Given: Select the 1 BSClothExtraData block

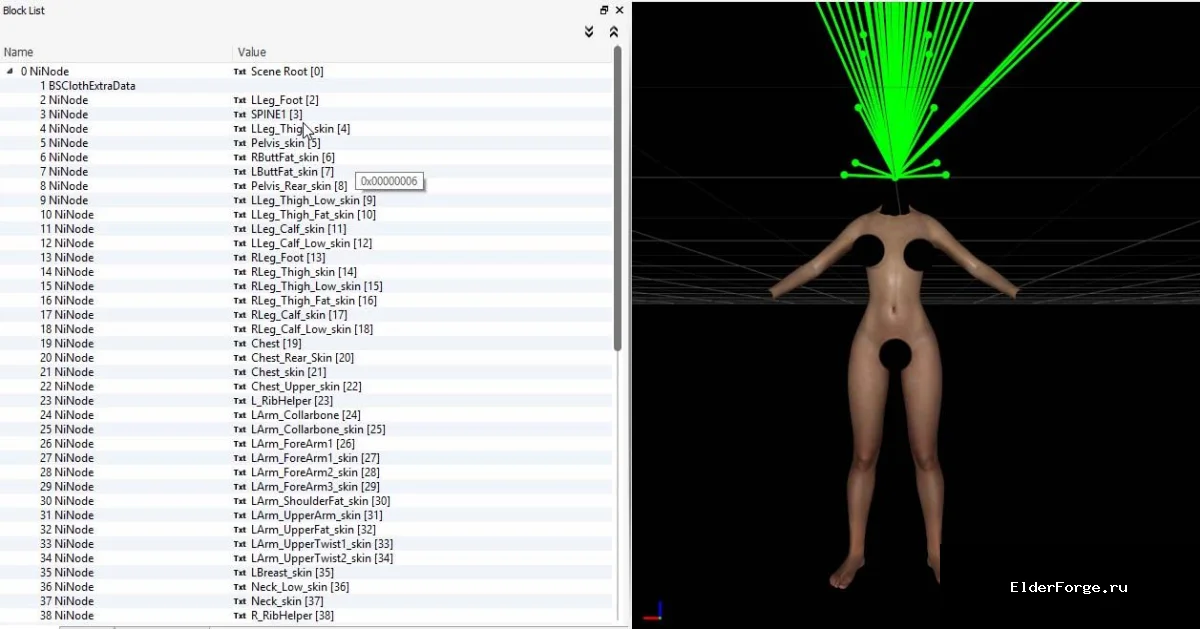Looking at the screenshot, I should click(93, 86).
